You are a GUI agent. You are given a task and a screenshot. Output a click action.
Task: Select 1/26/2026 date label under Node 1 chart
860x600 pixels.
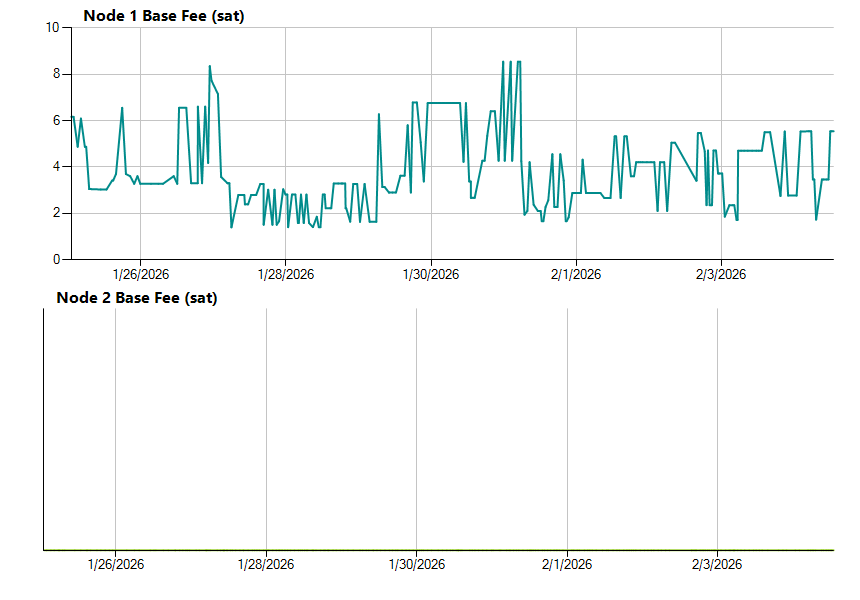(140, 275)
